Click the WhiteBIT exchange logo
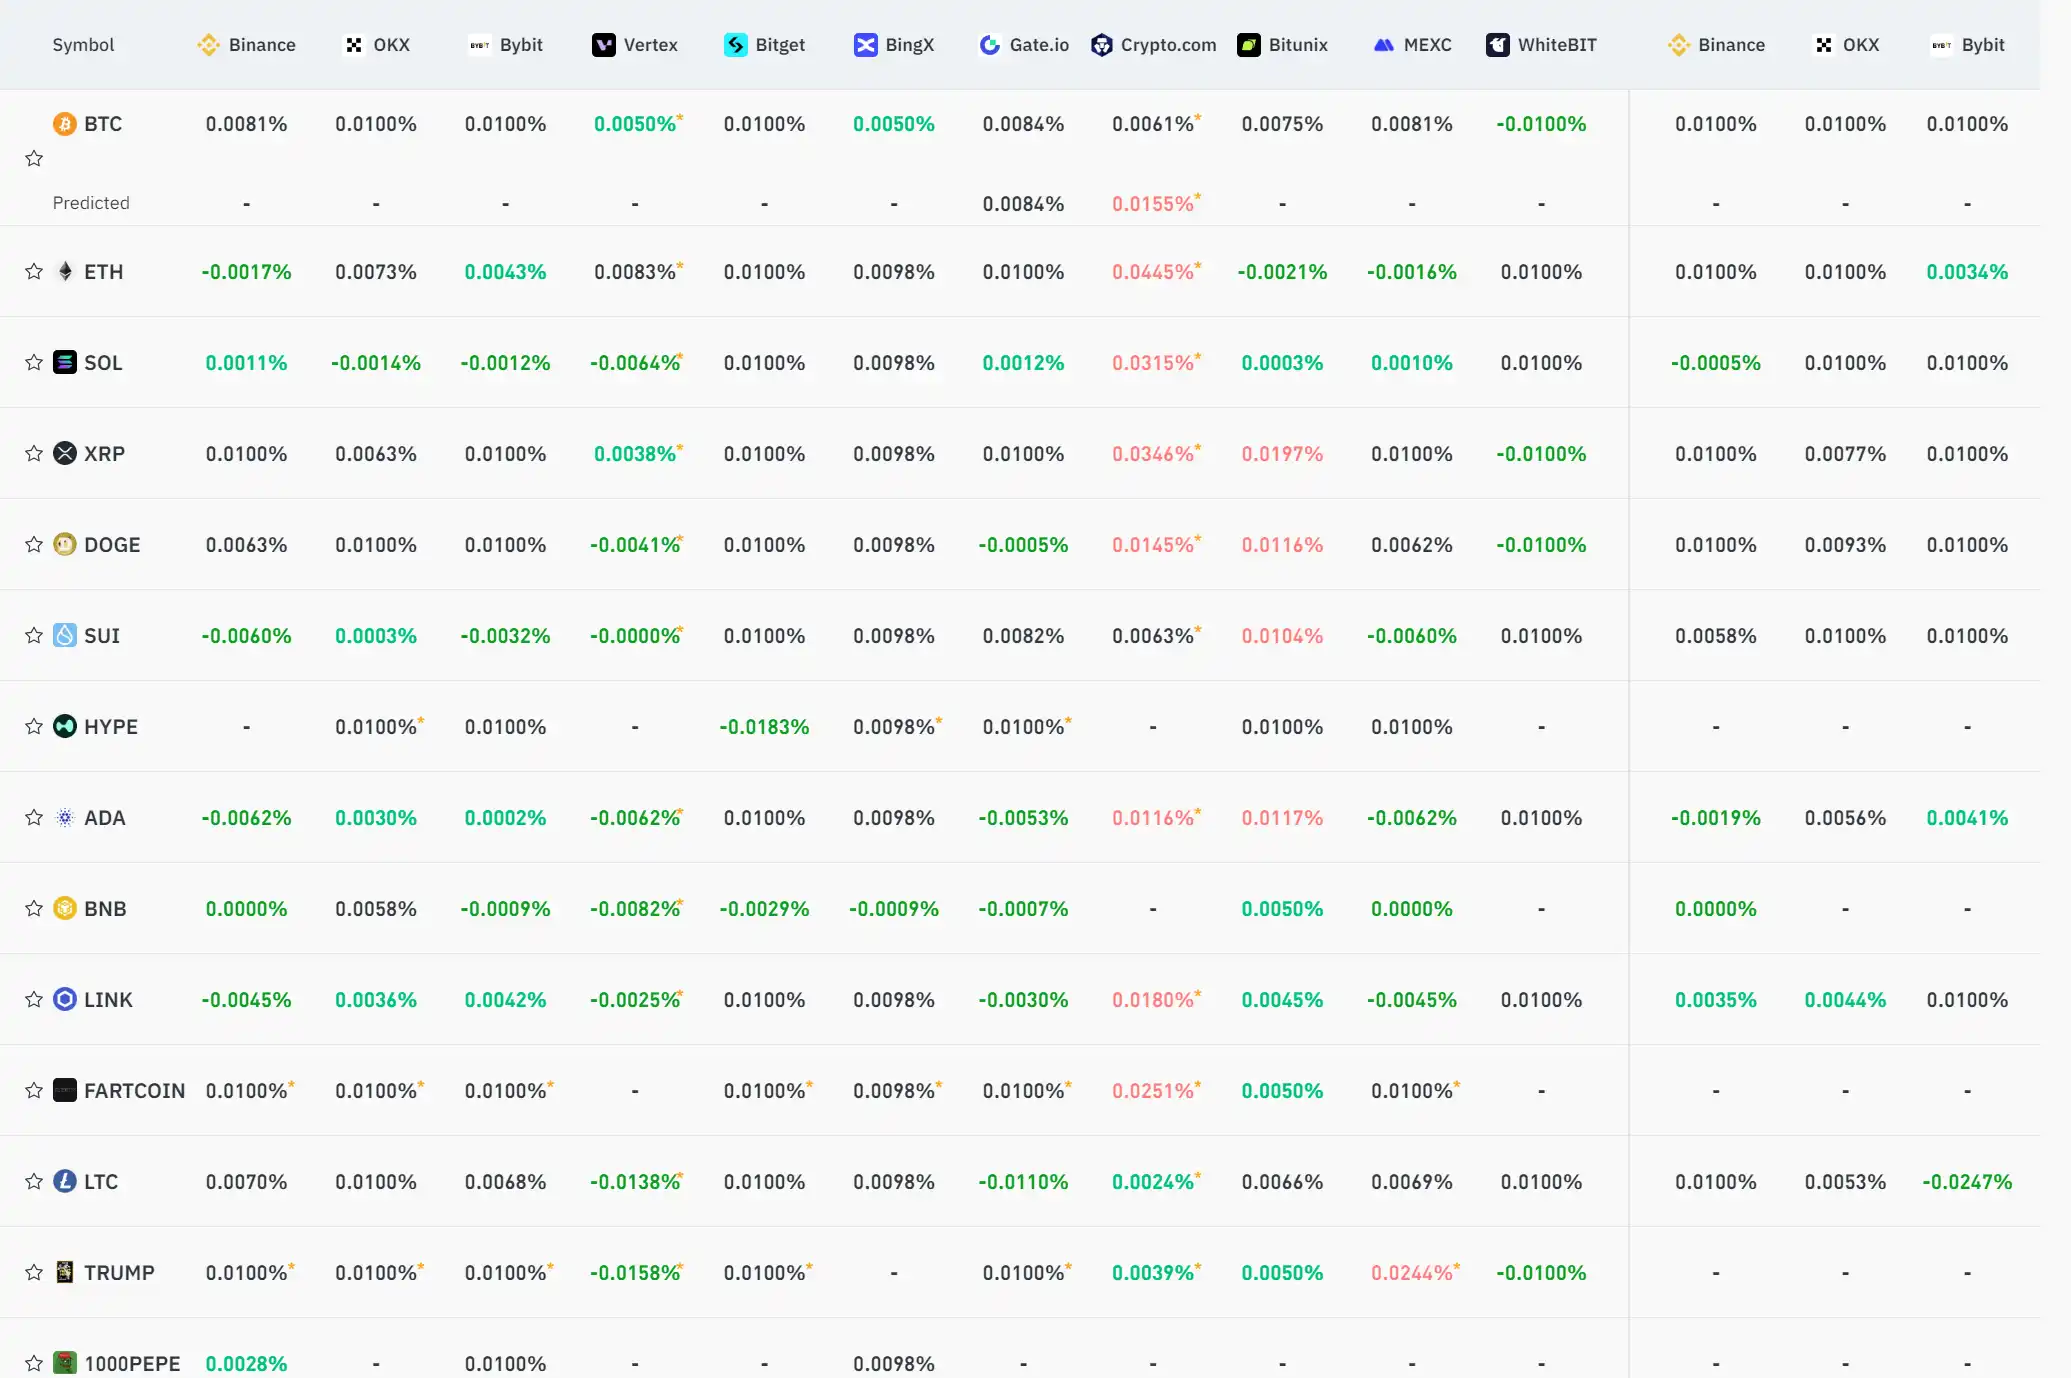Viewport: 2071px width, 1378px height. point(1497,45)
